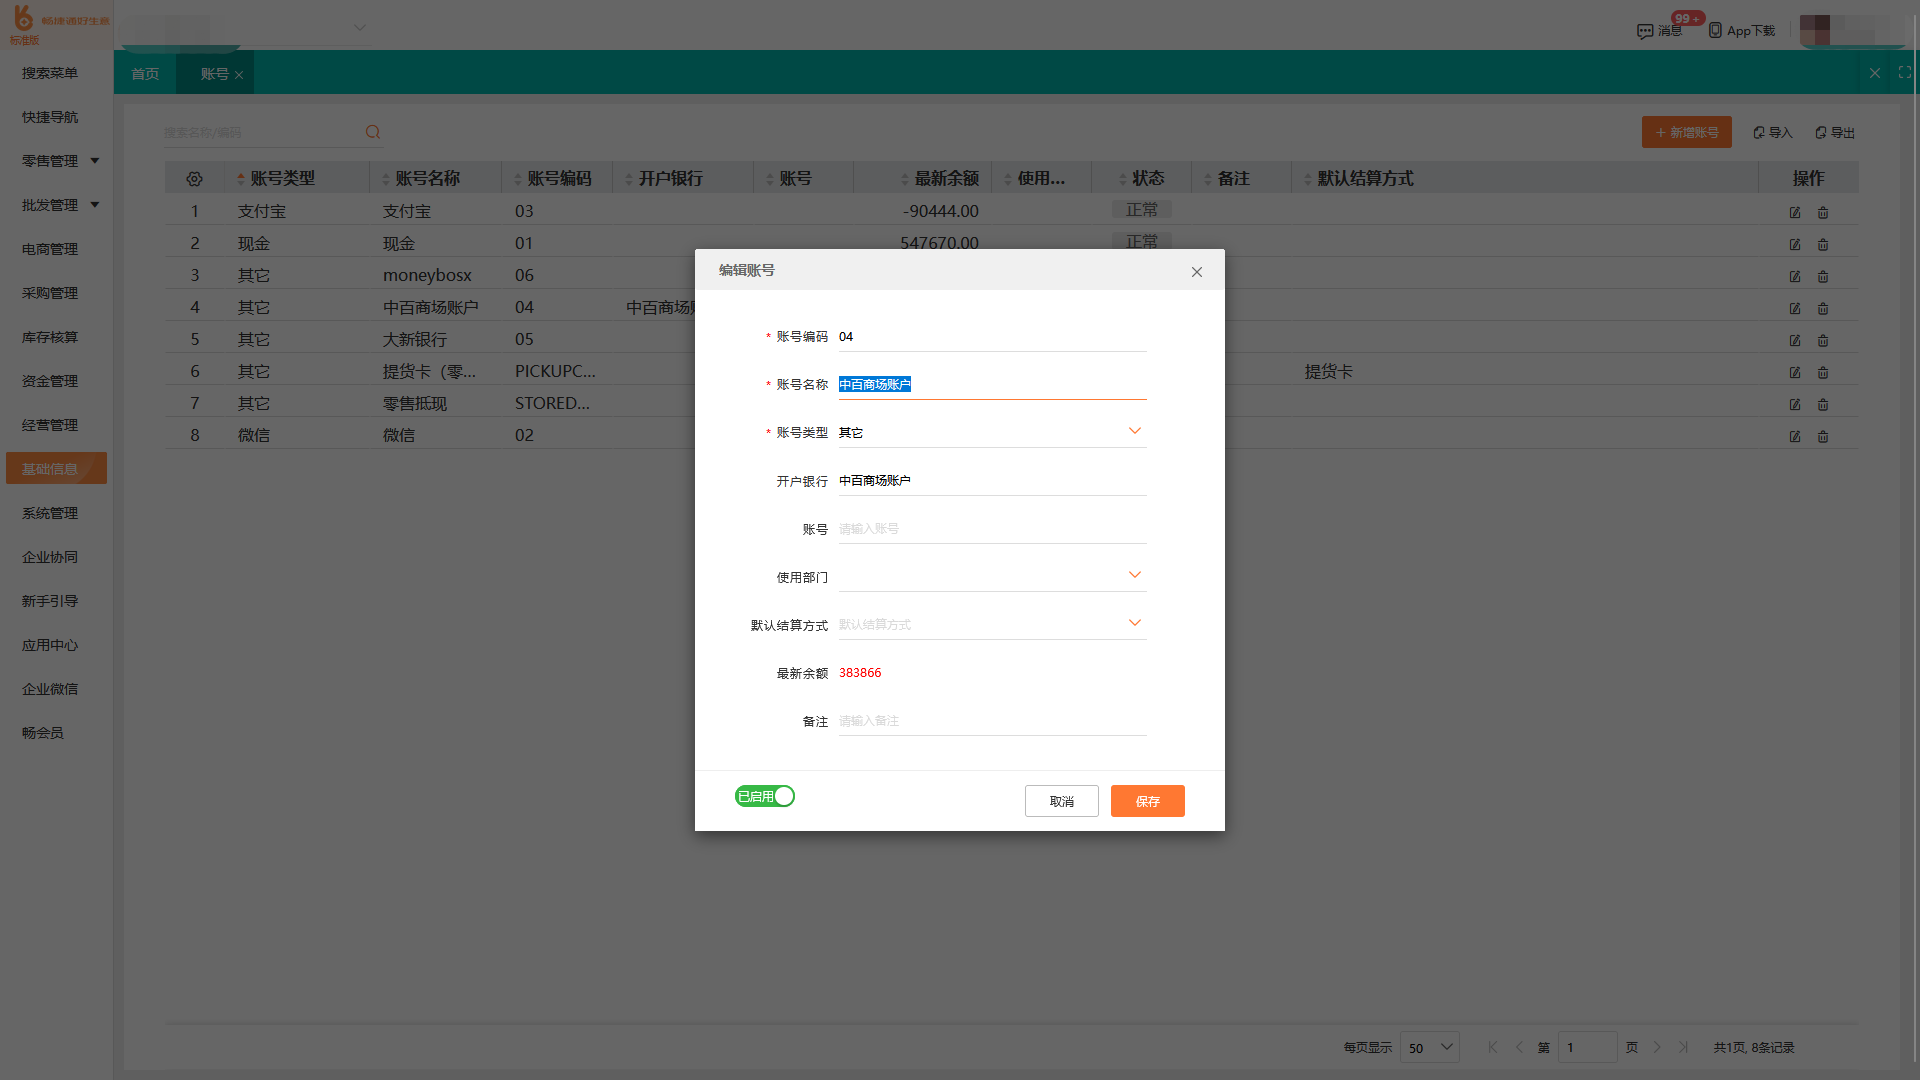Click the delete icon for row 2
The width and height of the screenshot is (1920, 1080).
(1824, 244)
